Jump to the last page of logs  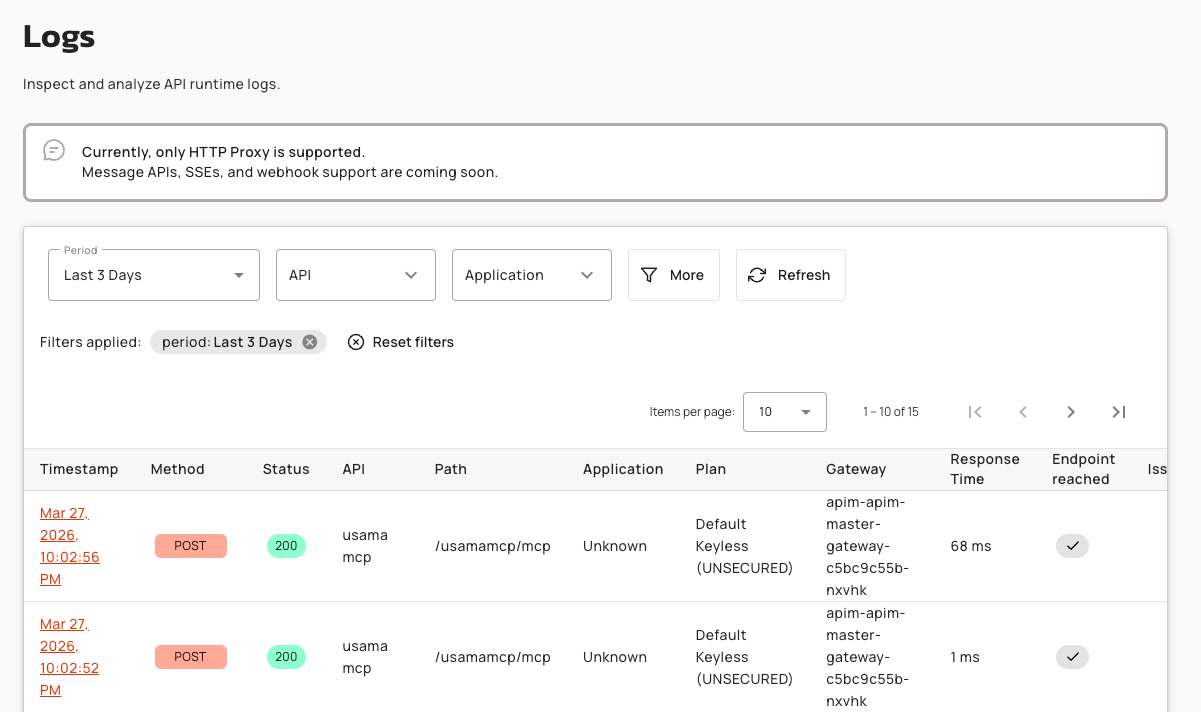1119,412
